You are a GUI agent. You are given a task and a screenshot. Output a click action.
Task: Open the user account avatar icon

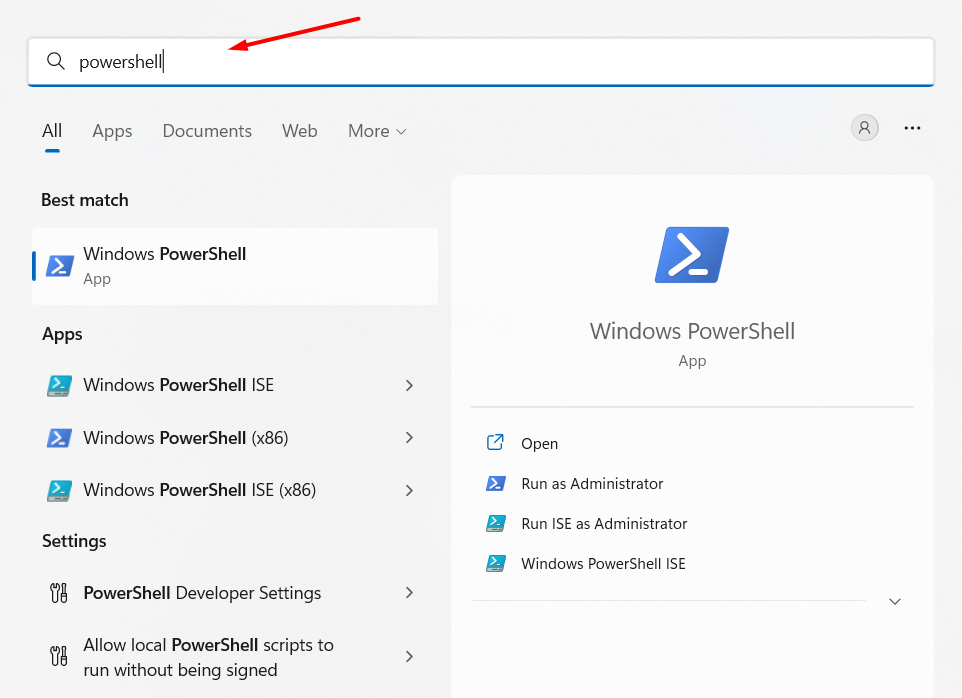(864, 128)
